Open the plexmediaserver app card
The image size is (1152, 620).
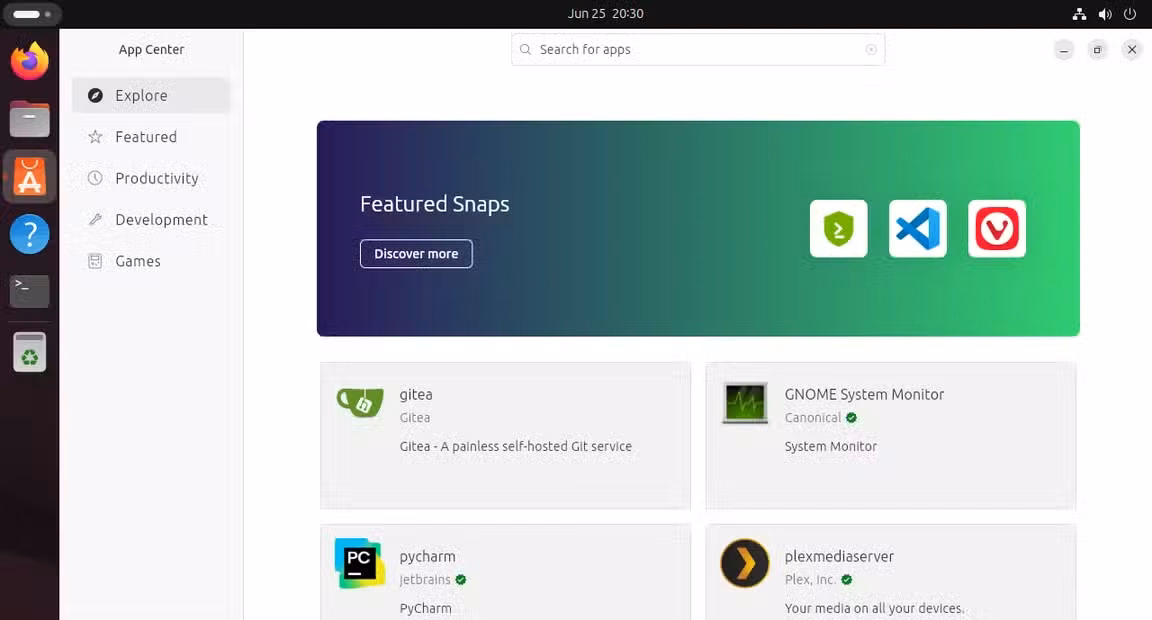890,572
